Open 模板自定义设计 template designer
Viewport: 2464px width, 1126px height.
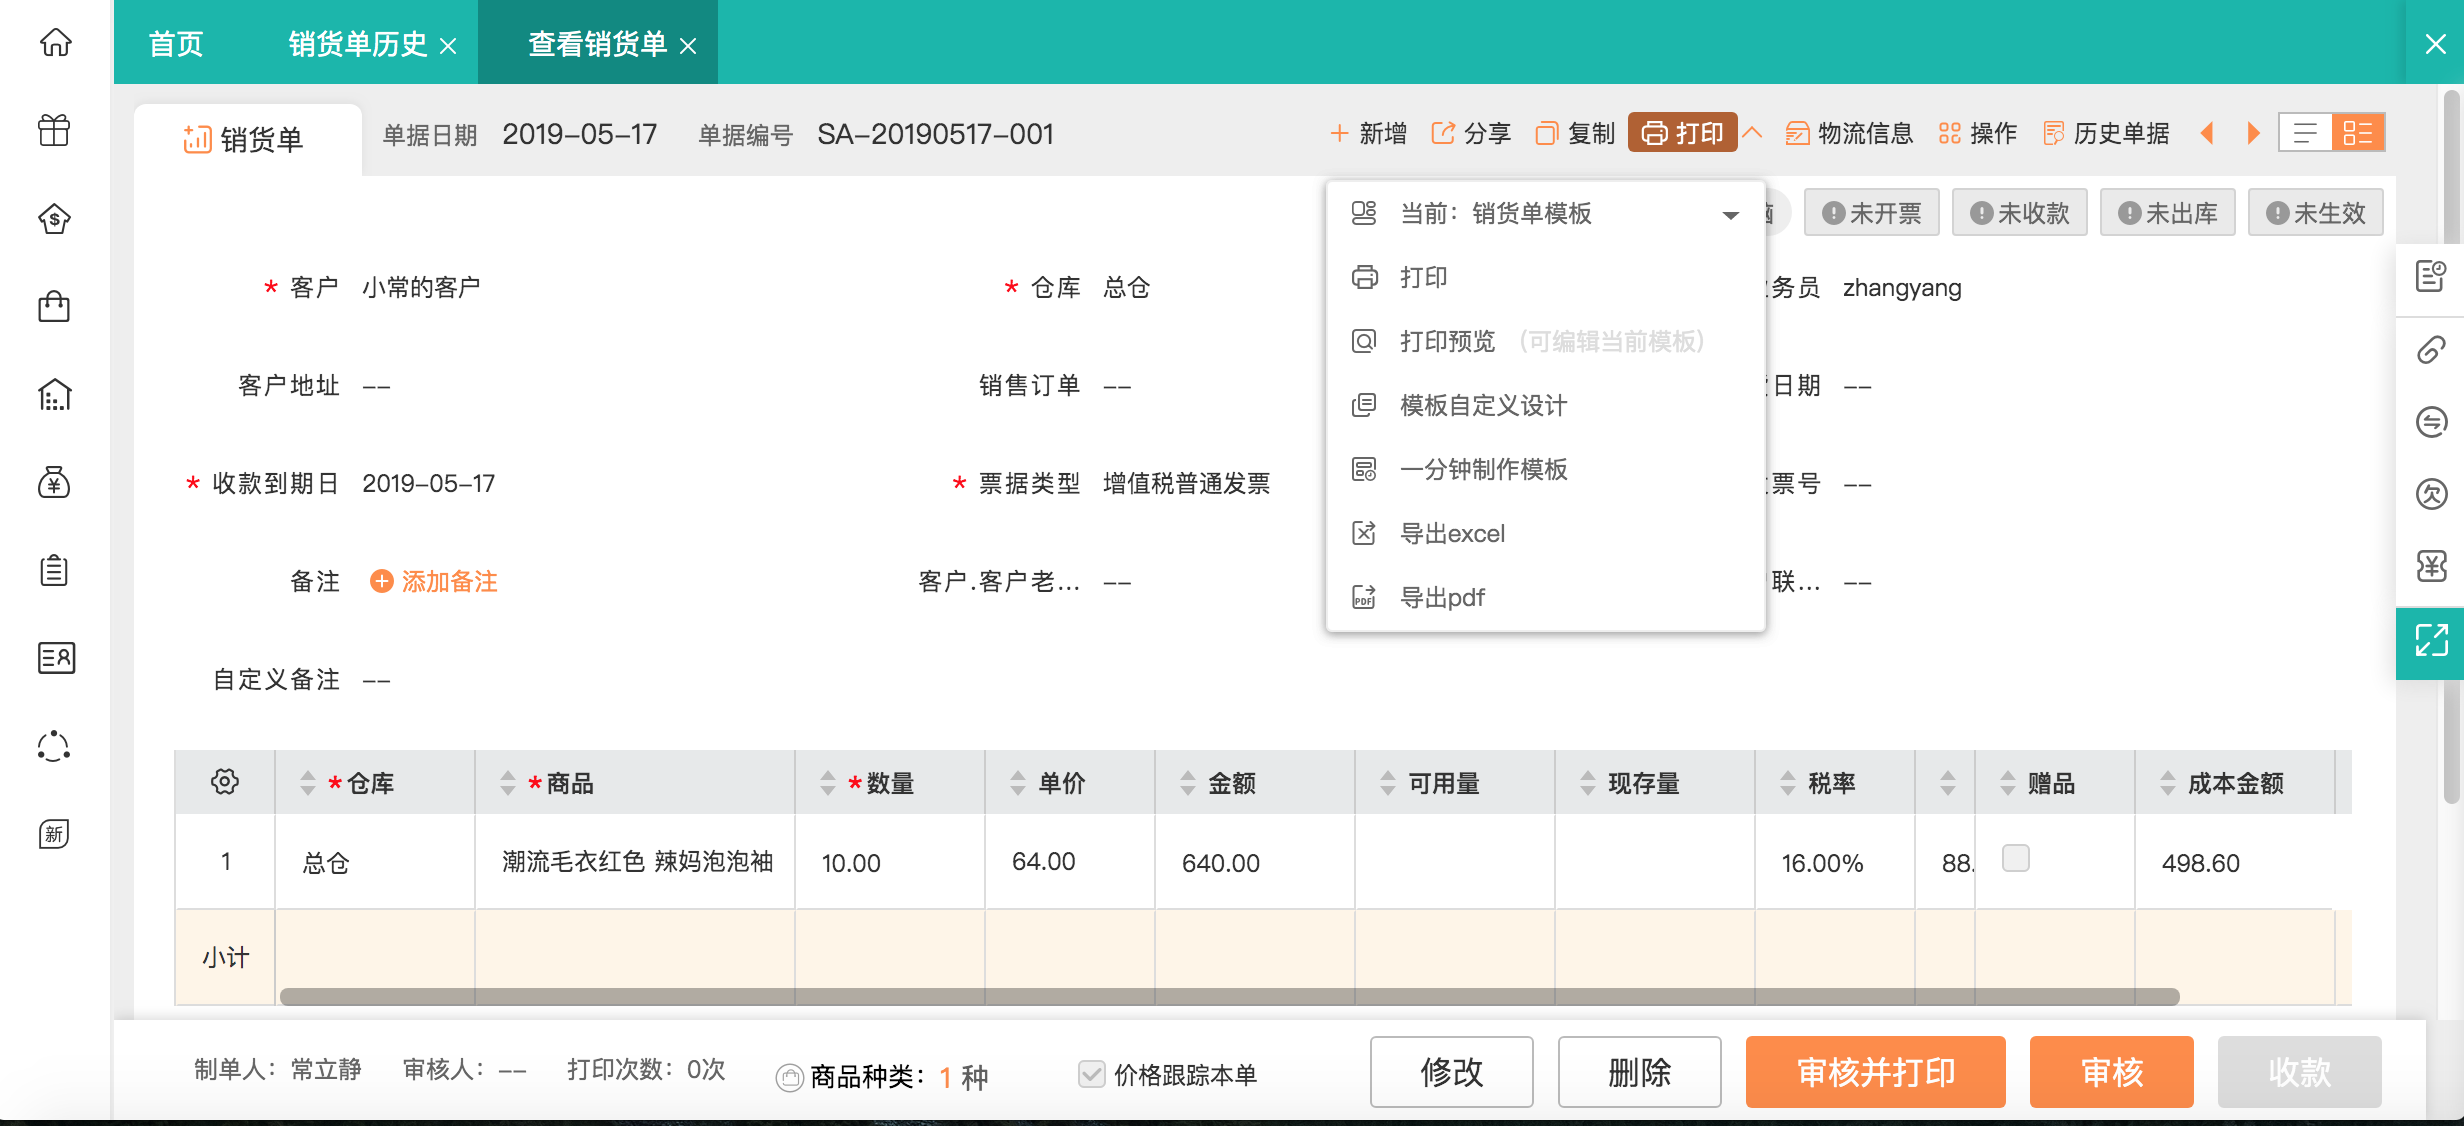click(1483, 405)
